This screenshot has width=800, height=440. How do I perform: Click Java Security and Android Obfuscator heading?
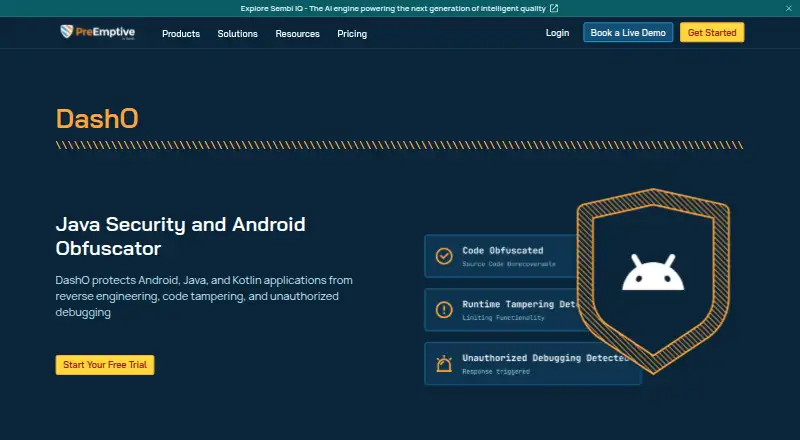click(x=181, y=236)
